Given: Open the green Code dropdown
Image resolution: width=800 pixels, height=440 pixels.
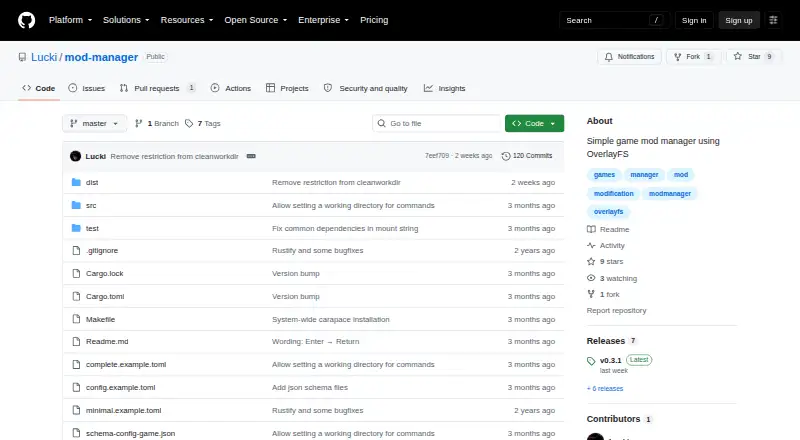Looking at the screenshot, I should pos(534,124).
